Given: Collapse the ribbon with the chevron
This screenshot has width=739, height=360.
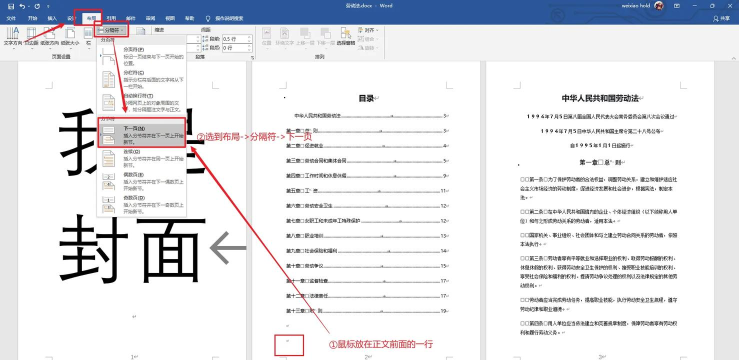Looking at the screenshot, I should [733, 57].
